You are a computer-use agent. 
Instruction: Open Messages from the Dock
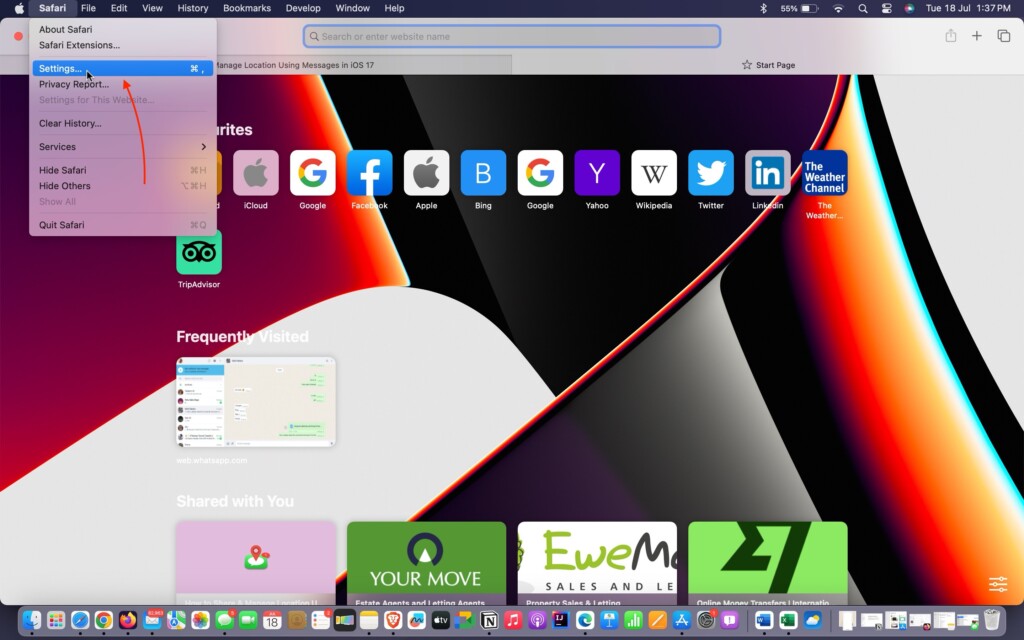(225, 620)
